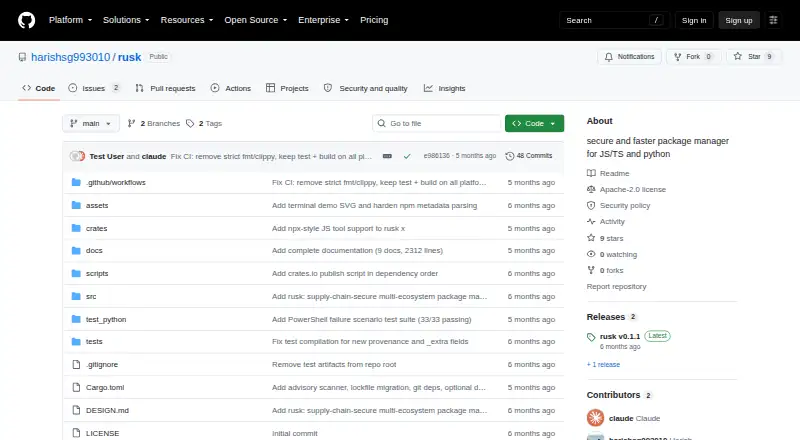Click the Notifications bell icon
The image size is (800, 440).
pyautogui.click(x=609, y=57)
